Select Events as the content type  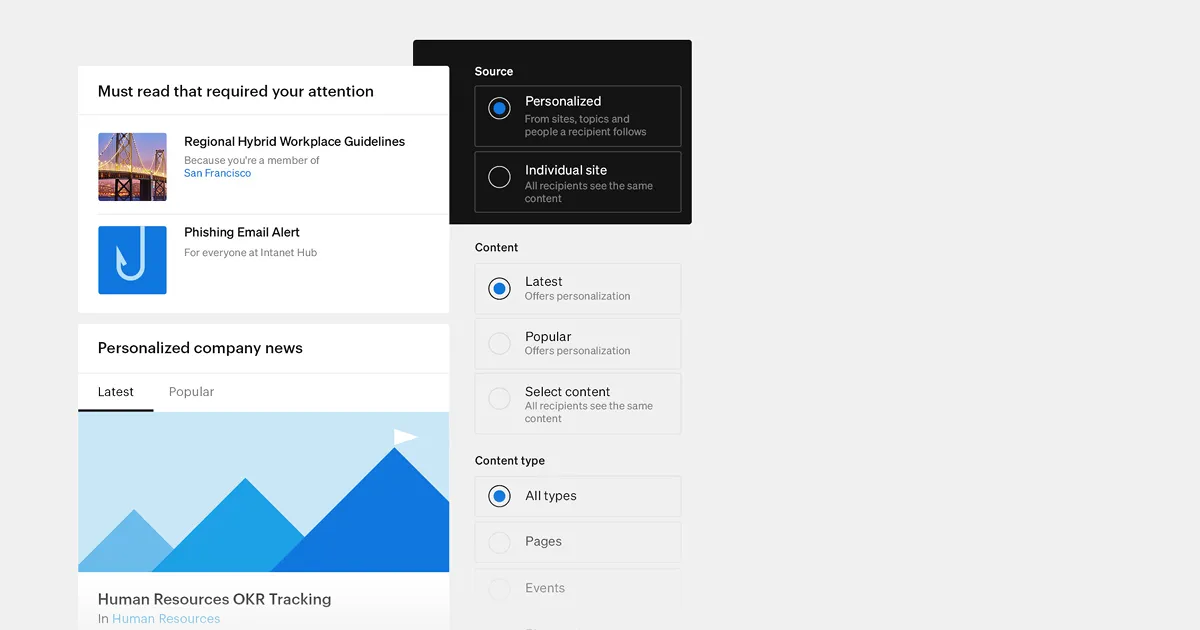coord(499,589)
